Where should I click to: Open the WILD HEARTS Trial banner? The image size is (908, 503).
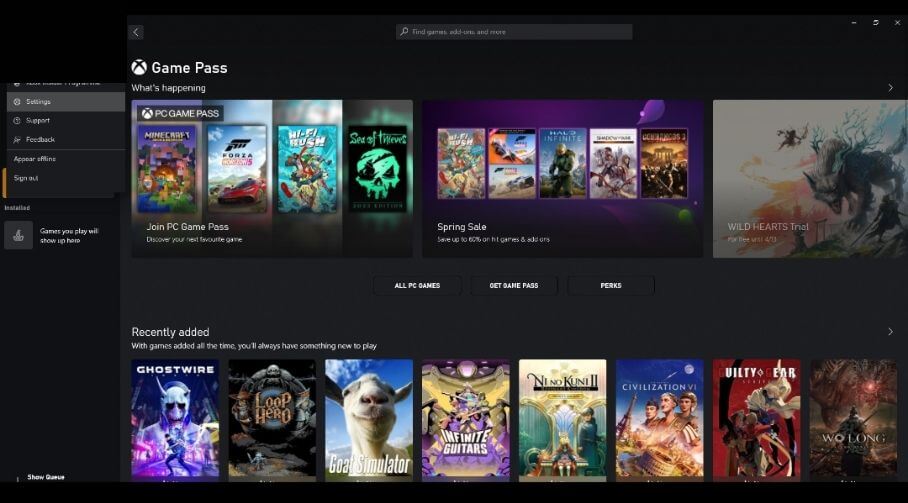pos(810,179)
